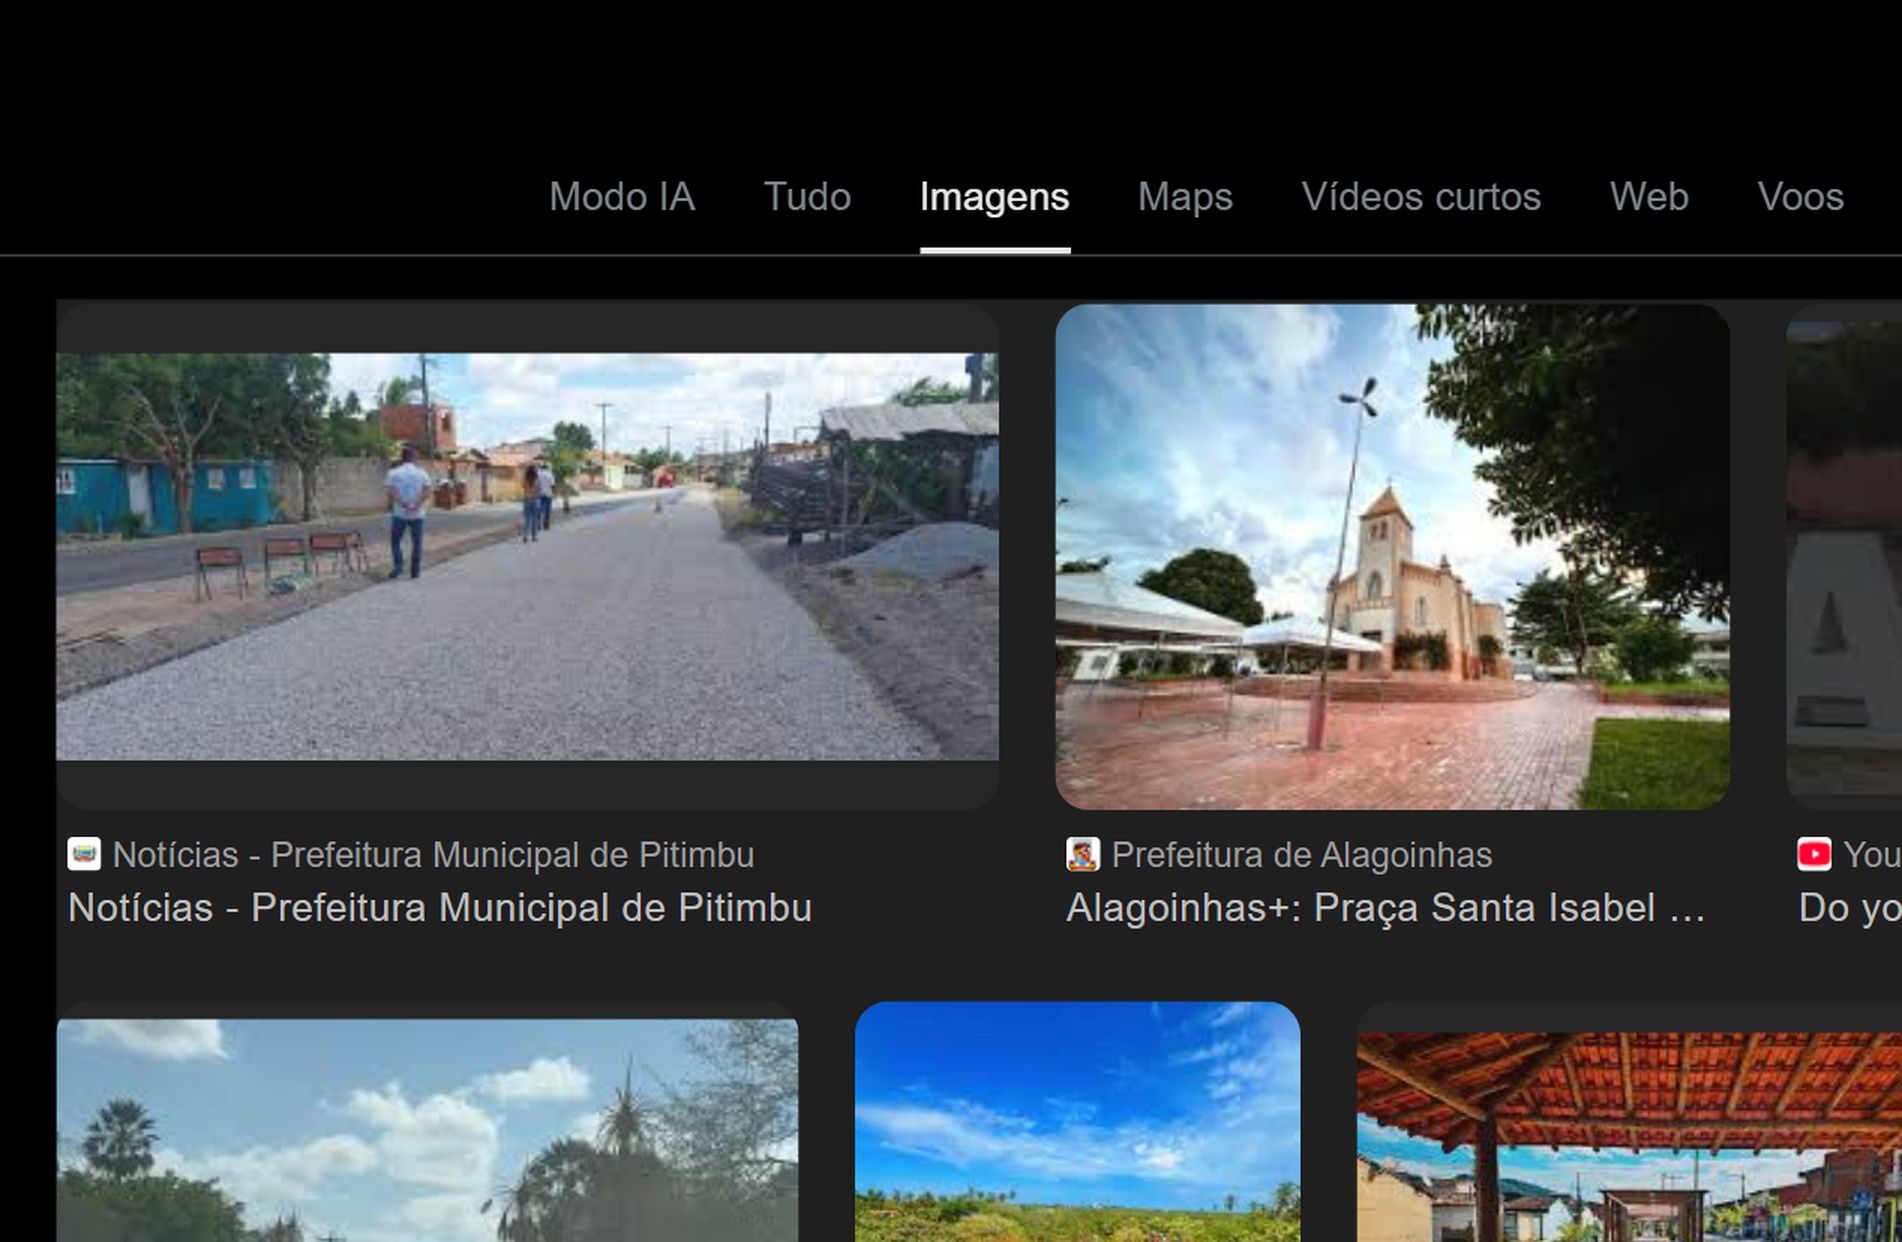Click the white Pitimbu result title
Image resolution: width=1902 pixels, height=1242 pixels.
(x=440, y=908)
